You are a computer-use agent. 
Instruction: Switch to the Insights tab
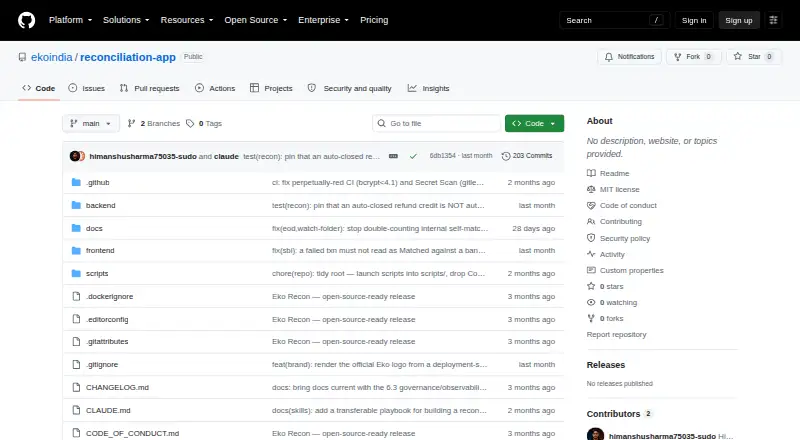(x=429, y=88)
